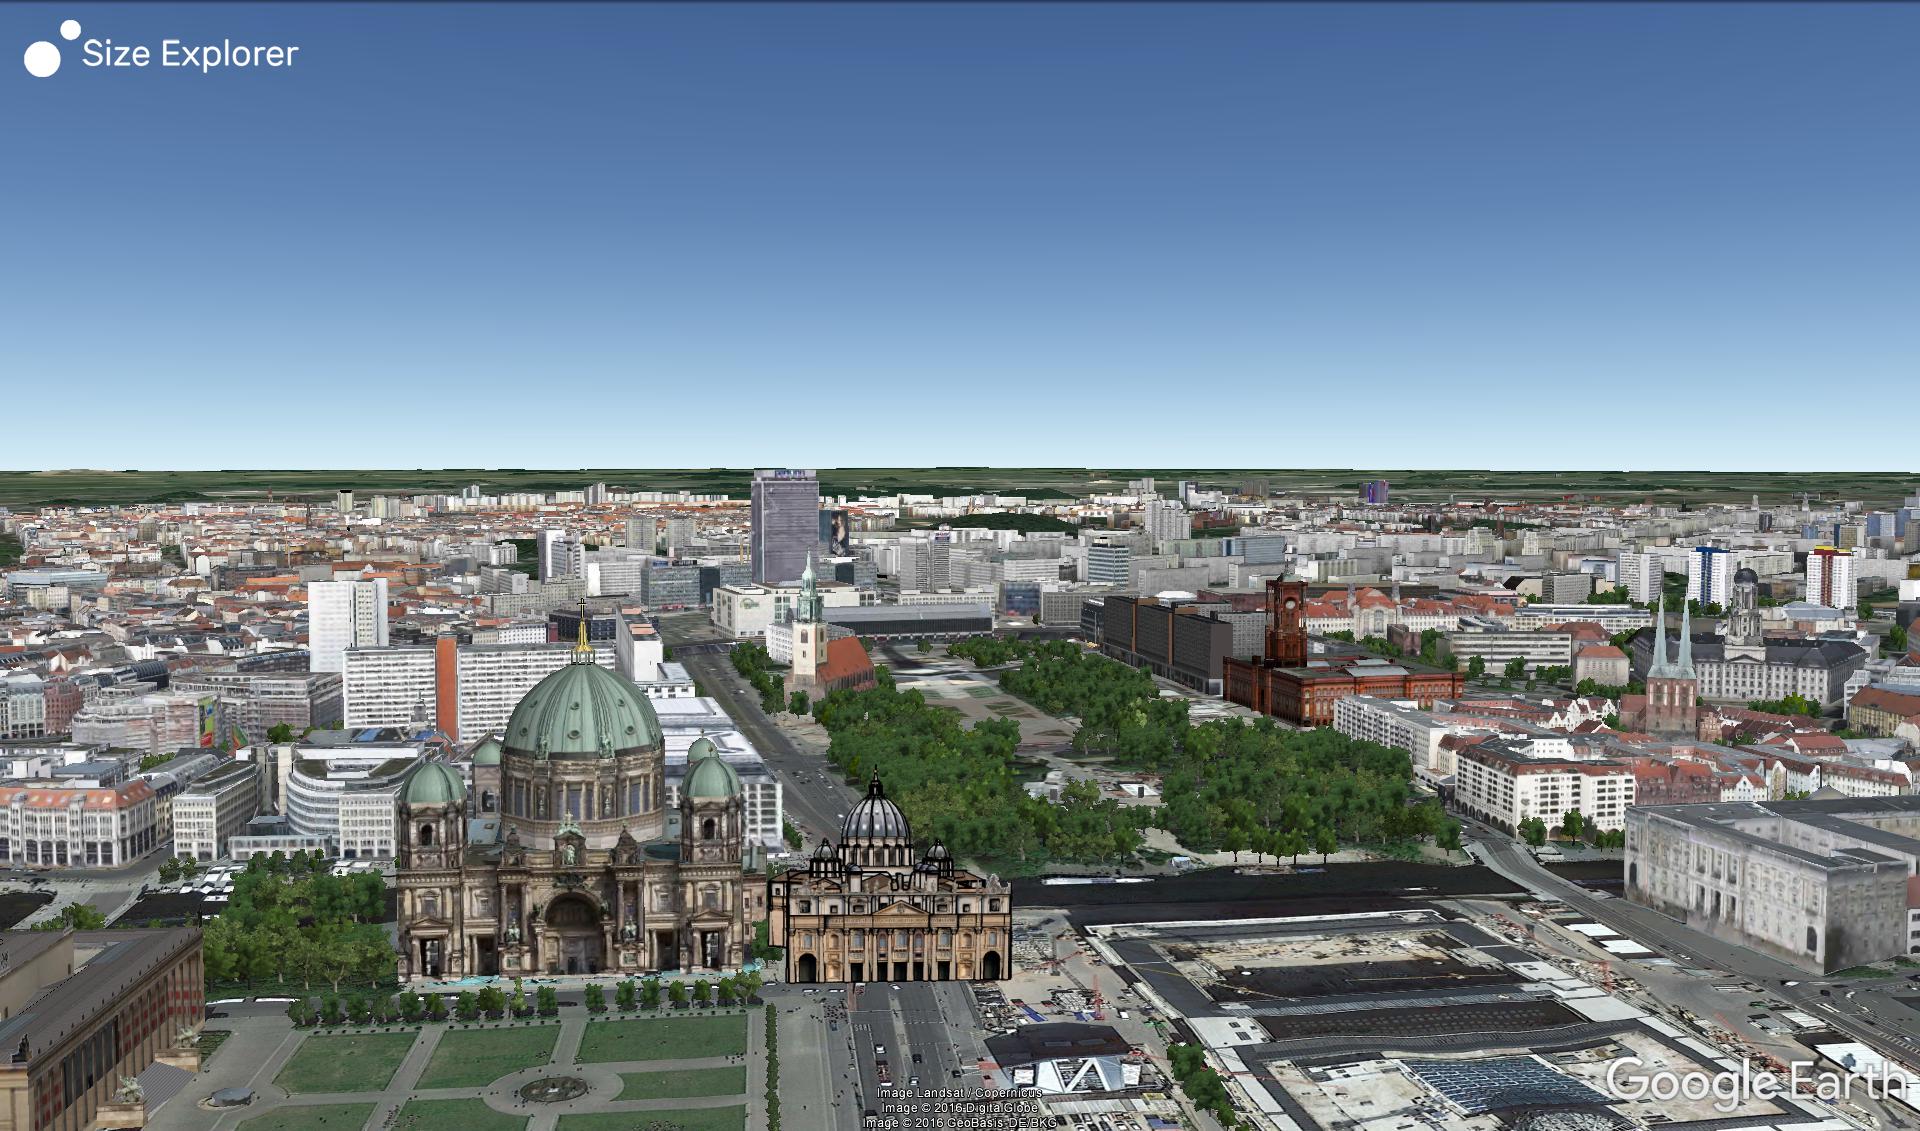Click the red brick Rotes Rathaus tower
This screenshot has height=1131, width=1920.
click(1286, 620)
